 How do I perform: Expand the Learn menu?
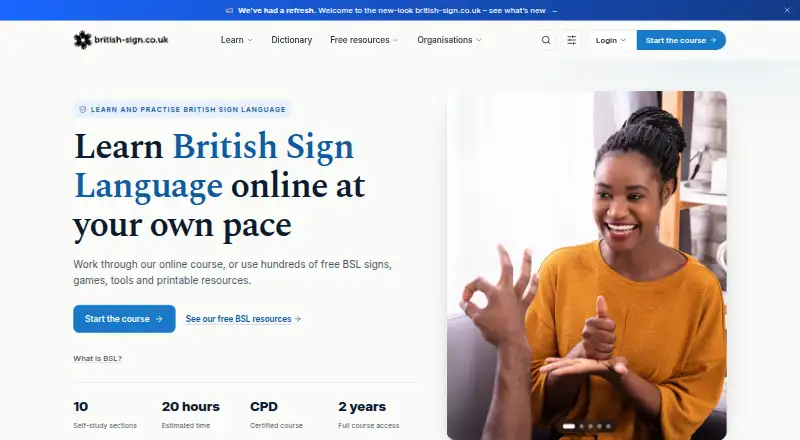[x=236, y=40]
